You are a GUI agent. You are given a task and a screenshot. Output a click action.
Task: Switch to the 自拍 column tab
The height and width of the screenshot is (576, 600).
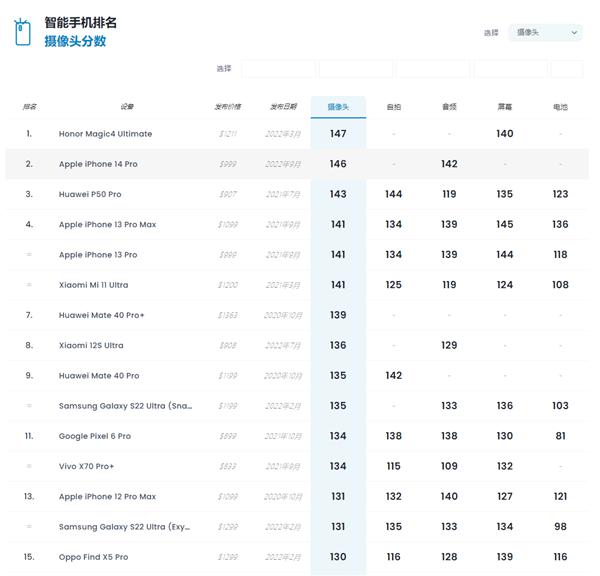(394, 107)
